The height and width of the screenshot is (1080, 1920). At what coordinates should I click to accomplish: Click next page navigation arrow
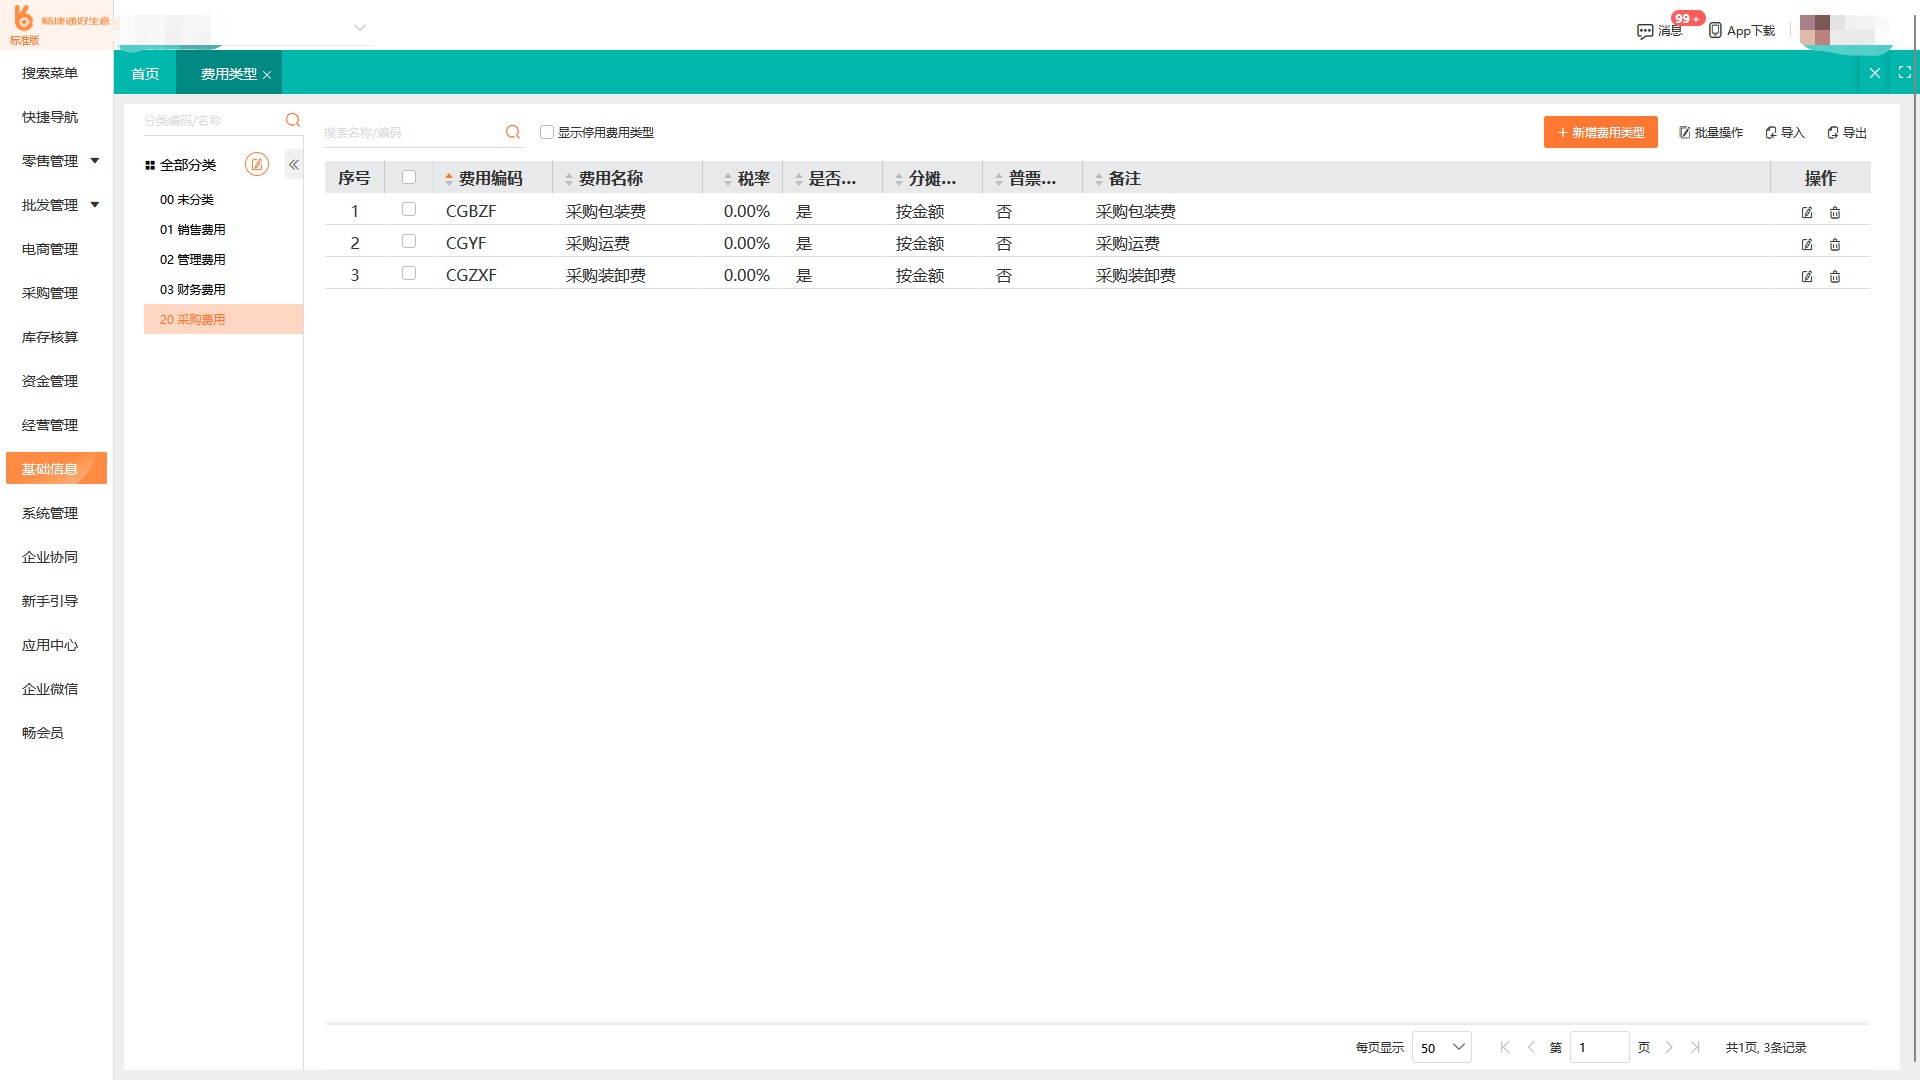[x=1669, y=1047]
